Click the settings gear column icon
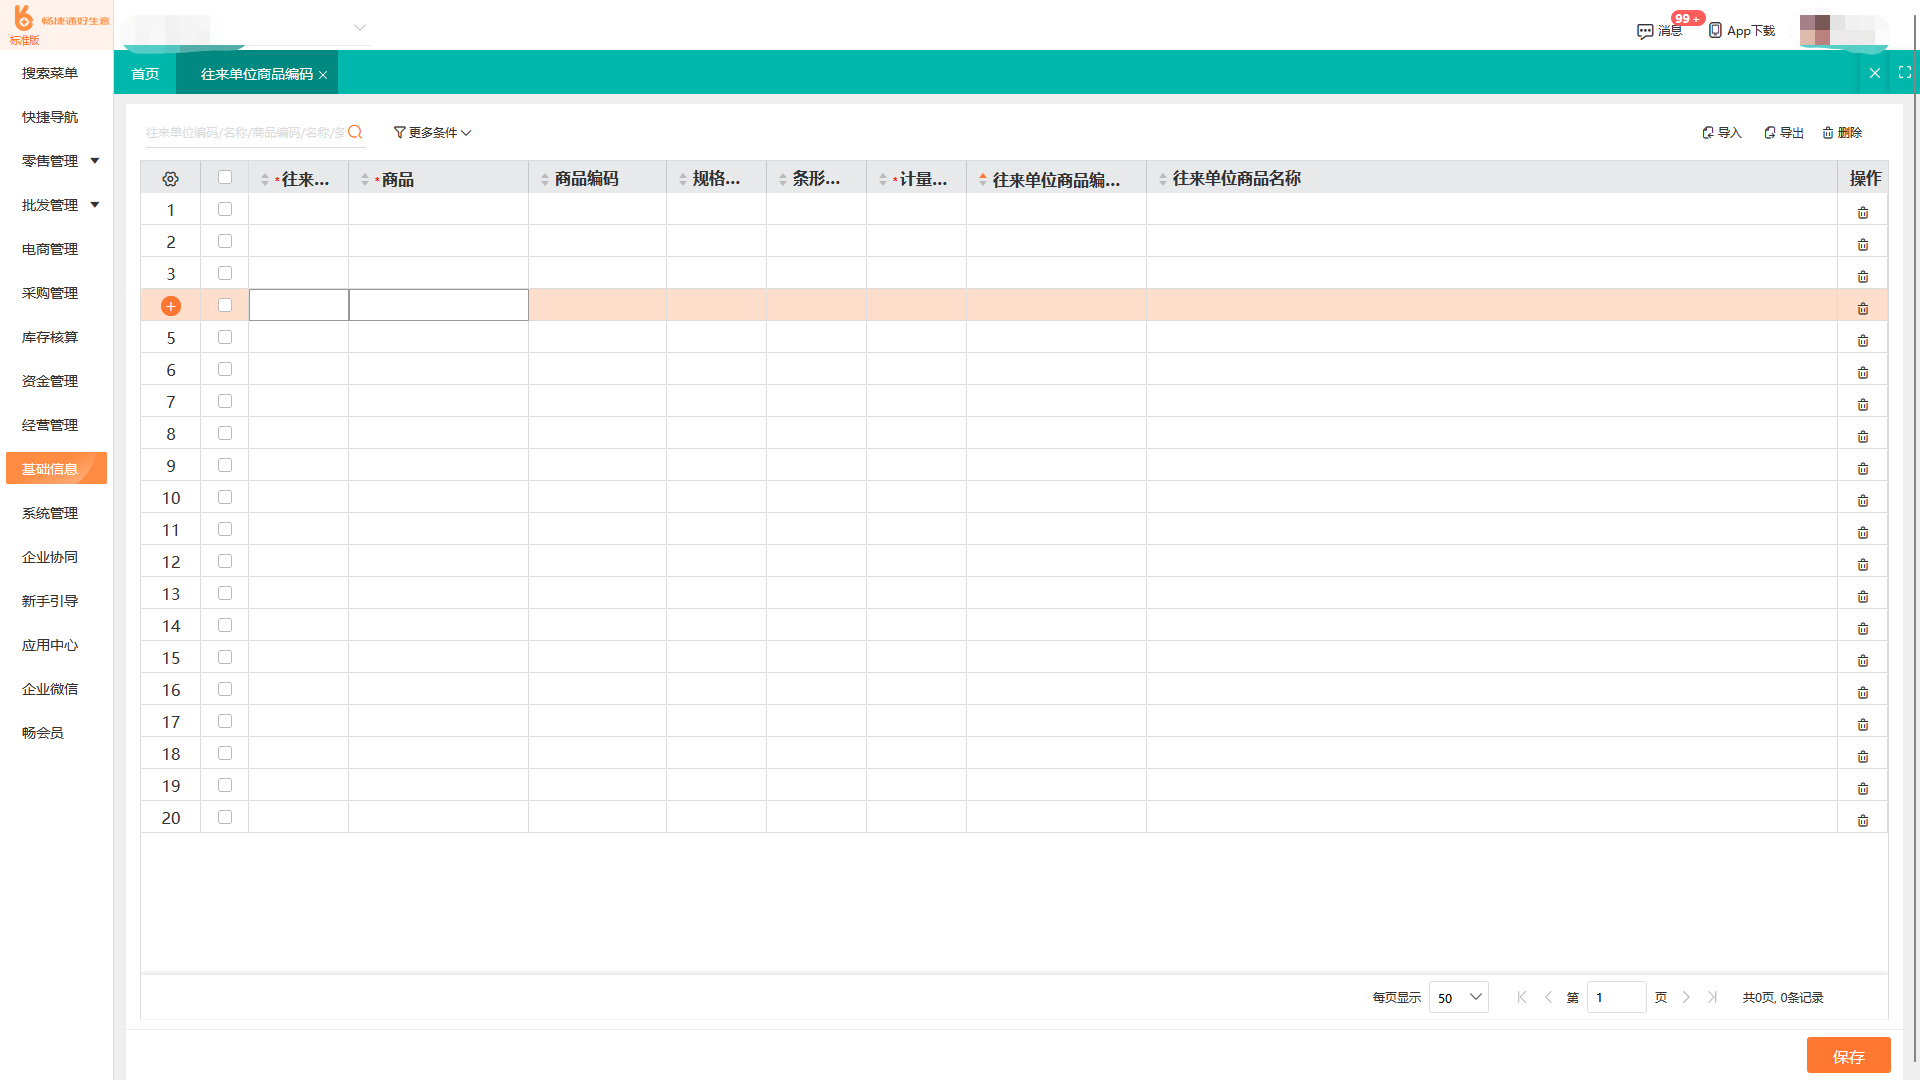This screenshot has width=1920, height=1080. [170, 178]
